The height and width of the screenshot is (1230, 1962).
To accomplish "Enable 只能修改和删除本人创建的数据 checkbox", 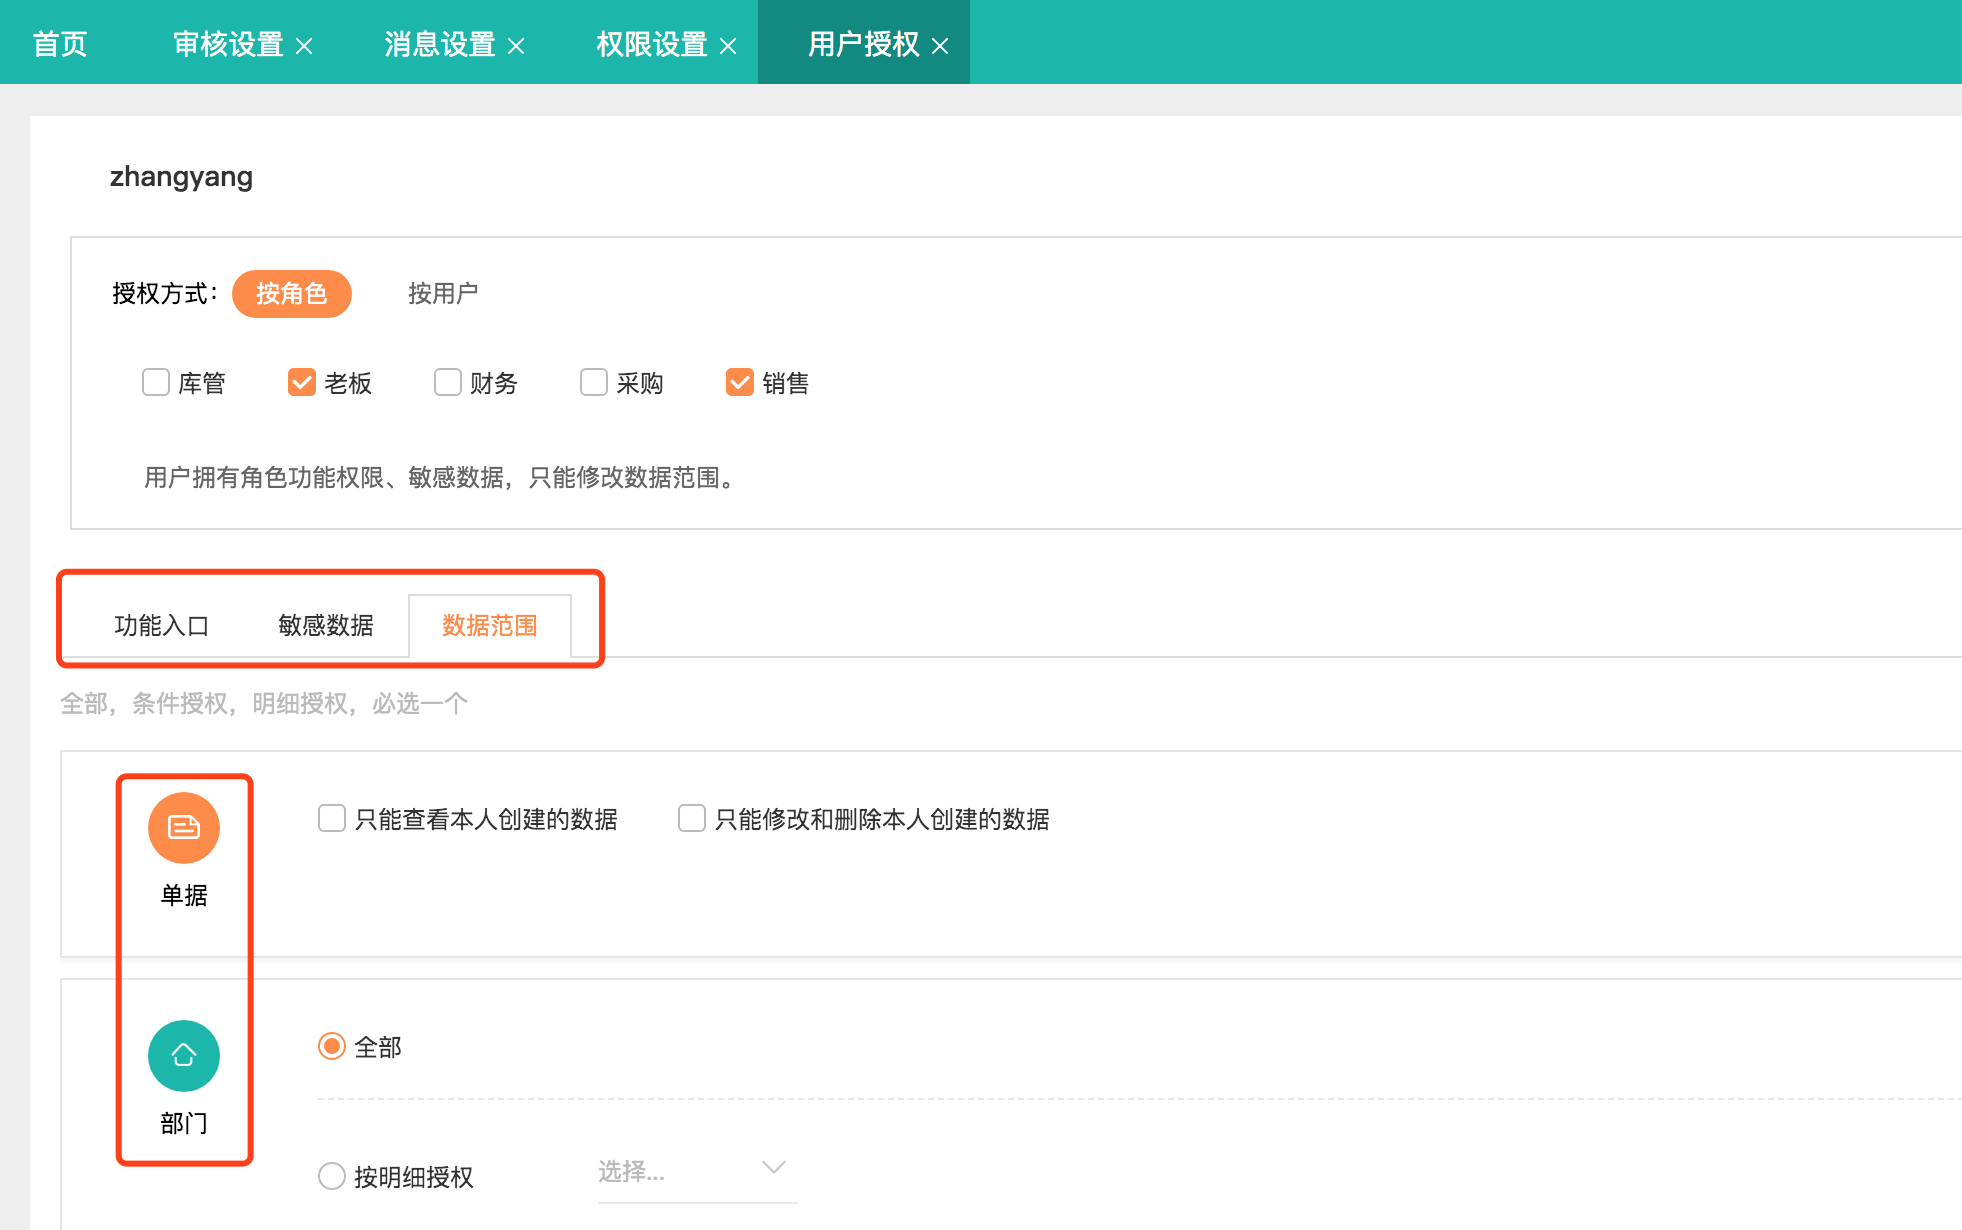I will tap(688, 818).
